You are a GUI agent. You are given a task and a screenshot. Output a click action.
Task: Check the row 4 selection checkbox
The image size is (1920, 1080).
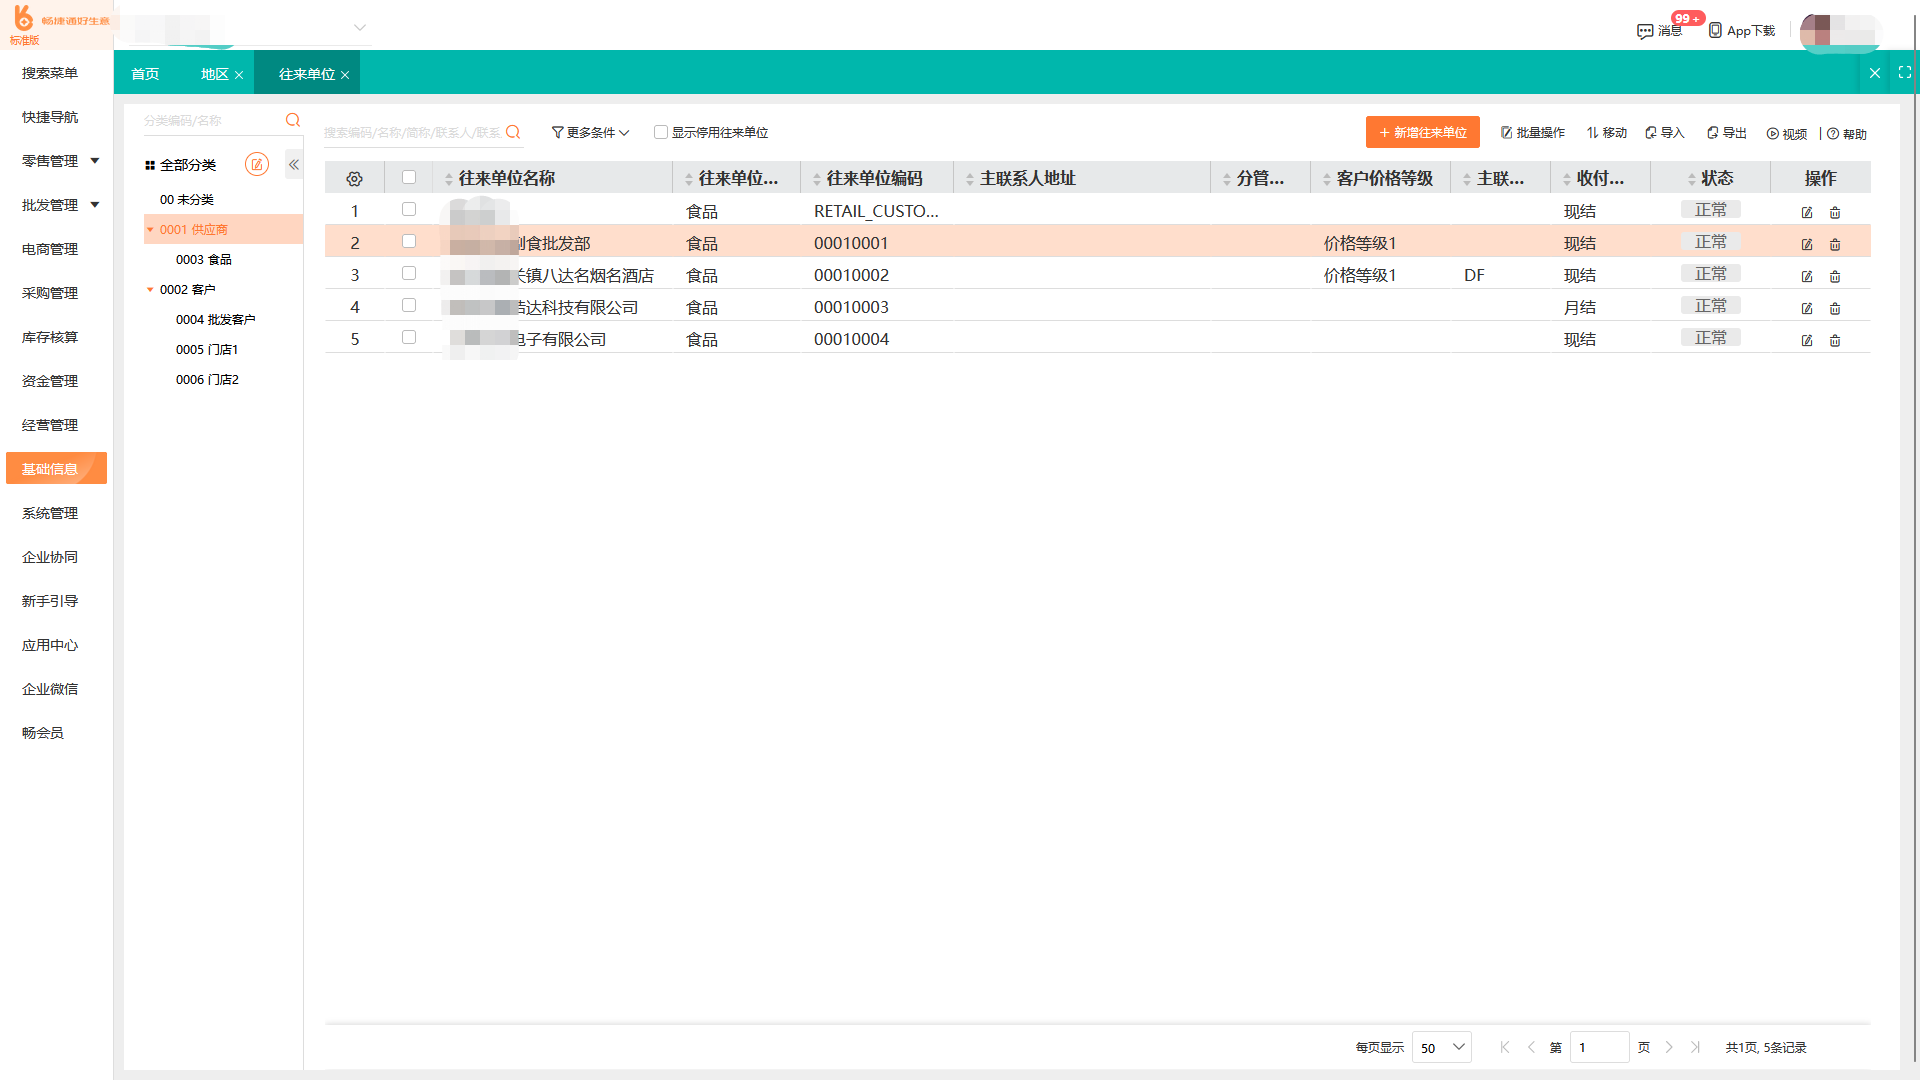[410, 305]
